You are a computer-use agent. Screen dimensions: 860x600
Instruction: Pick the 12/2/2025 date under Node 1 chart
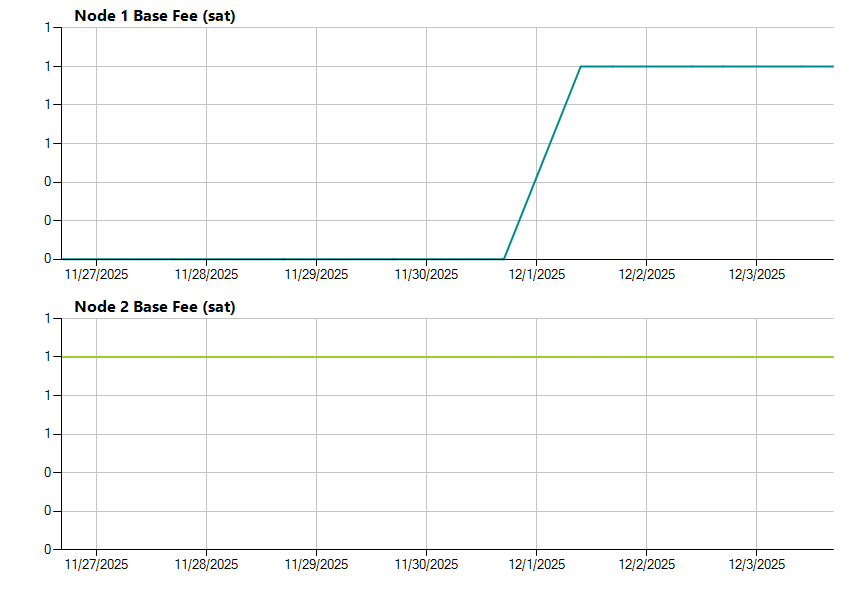(647, 274)
